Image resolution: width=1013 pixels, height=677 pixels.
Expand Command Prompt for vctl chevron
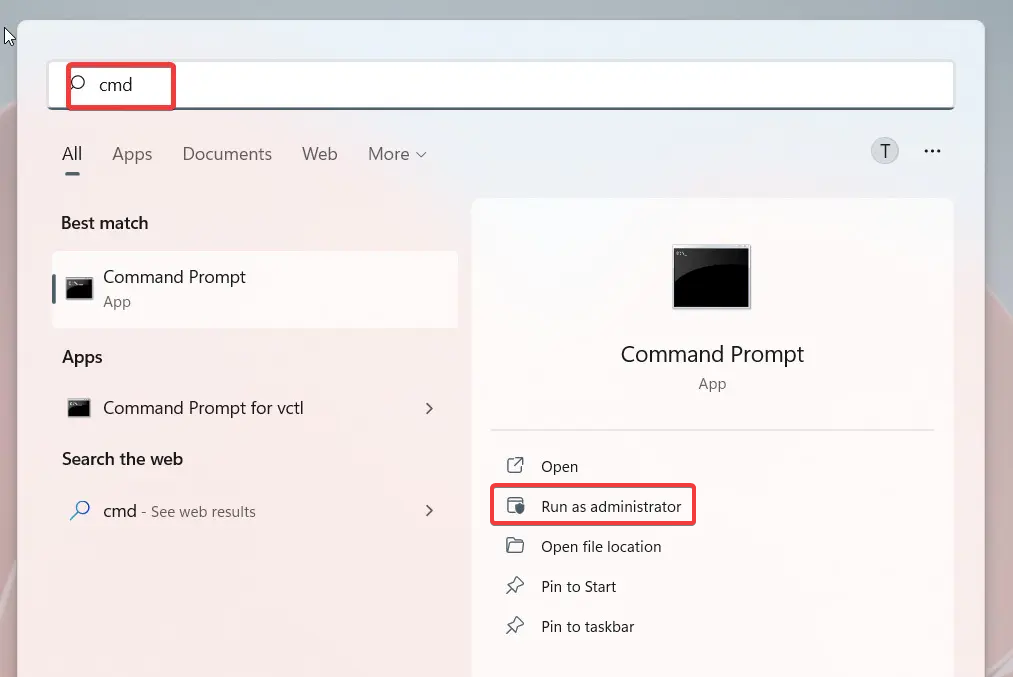click(430, 408)
